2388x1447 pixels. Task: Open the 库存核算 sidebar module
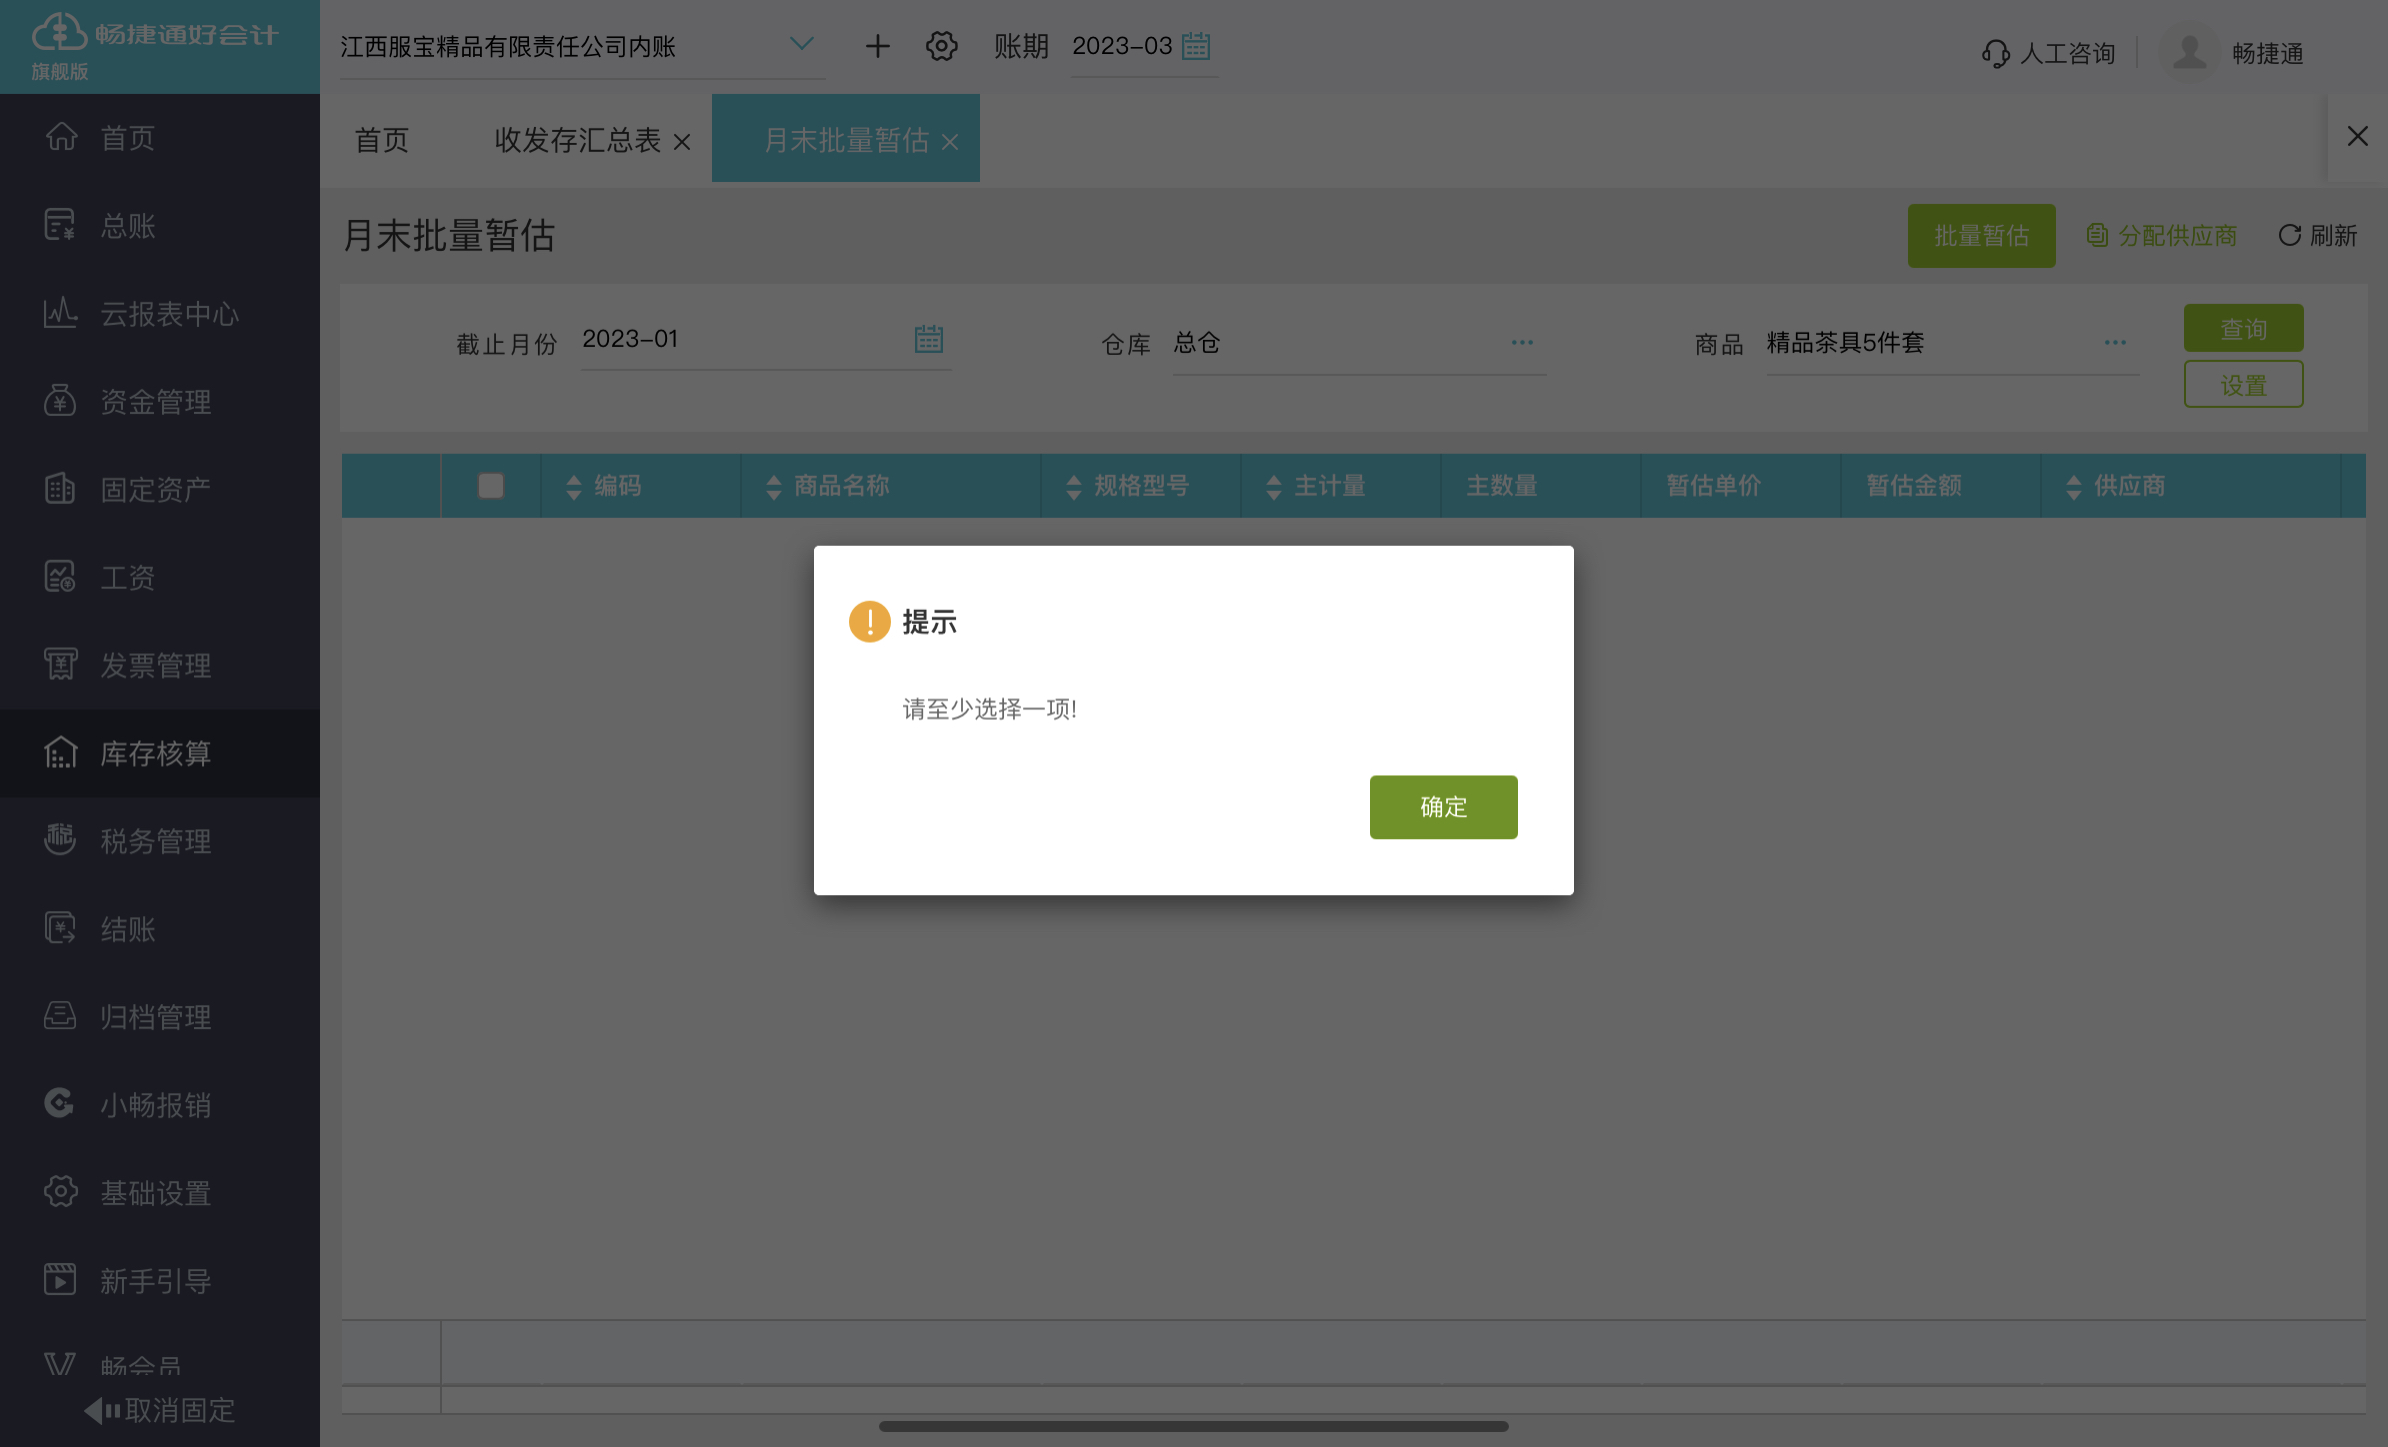pos(159,753)
